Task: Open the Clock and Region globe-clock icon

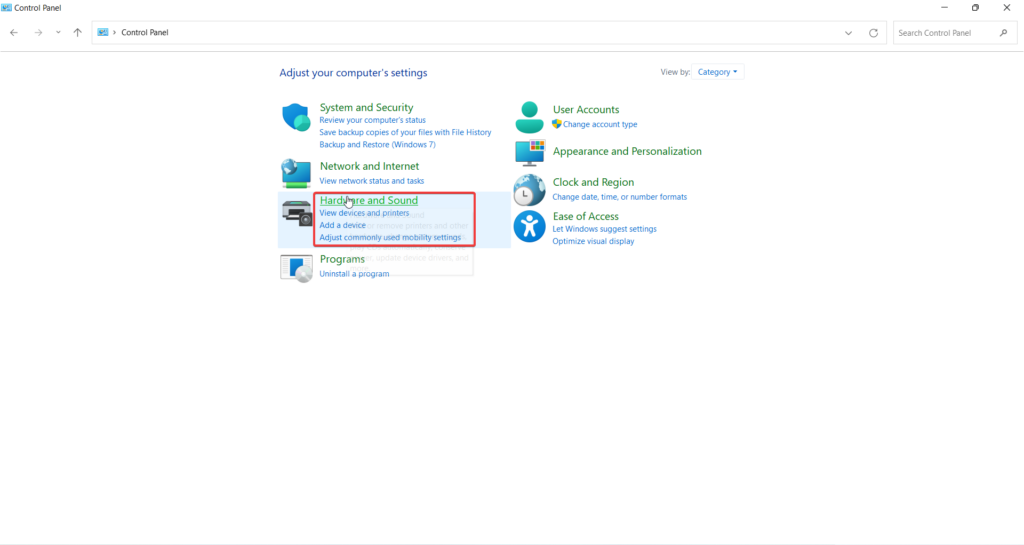Action: (529, 190)
